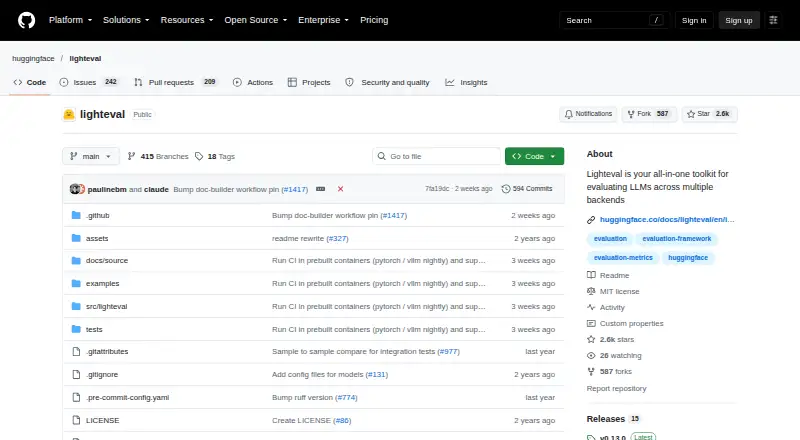800x440 pixels.
Task: Open the .github folder icon
Action: pyautogui.click(x=76, y=215)
